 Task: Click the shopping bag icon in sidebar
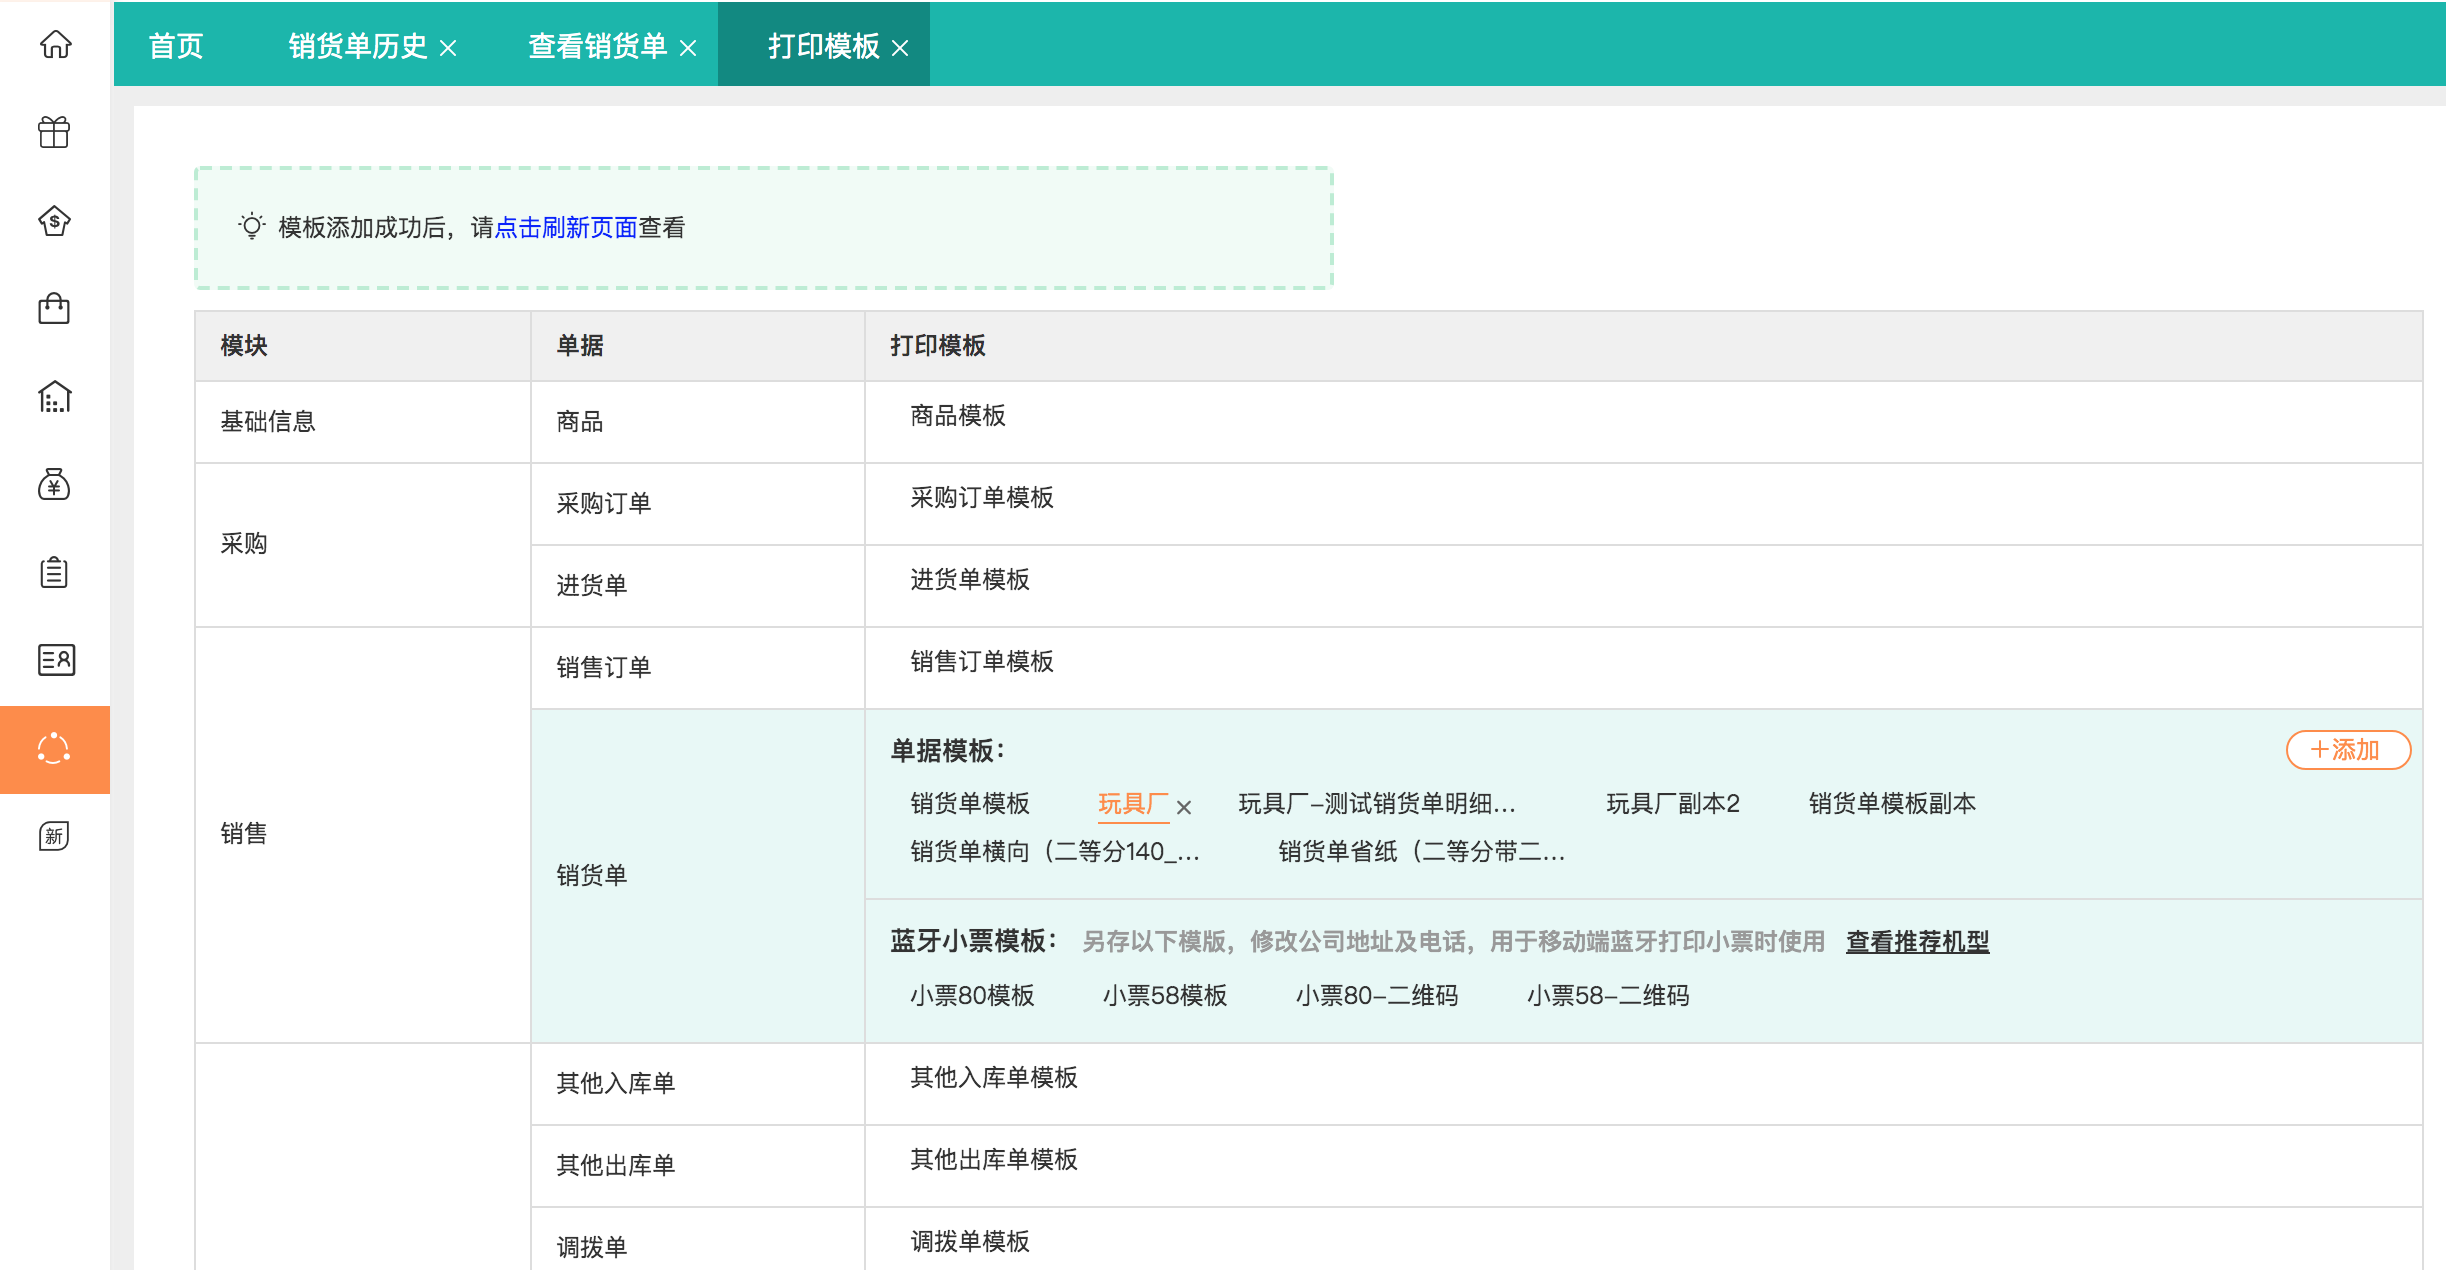click(x=55, y=307)
